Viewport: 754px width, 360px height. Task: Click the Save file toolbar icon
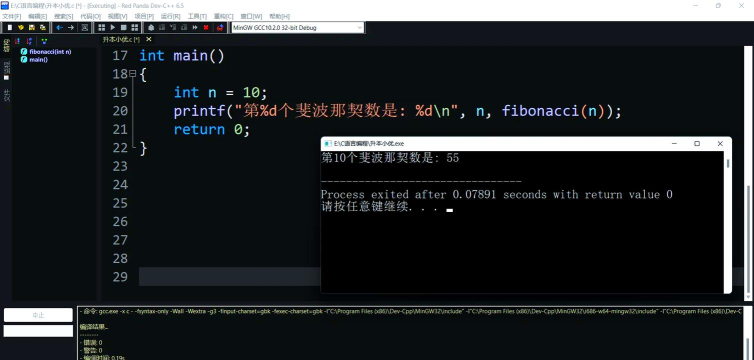pos(32,27)
